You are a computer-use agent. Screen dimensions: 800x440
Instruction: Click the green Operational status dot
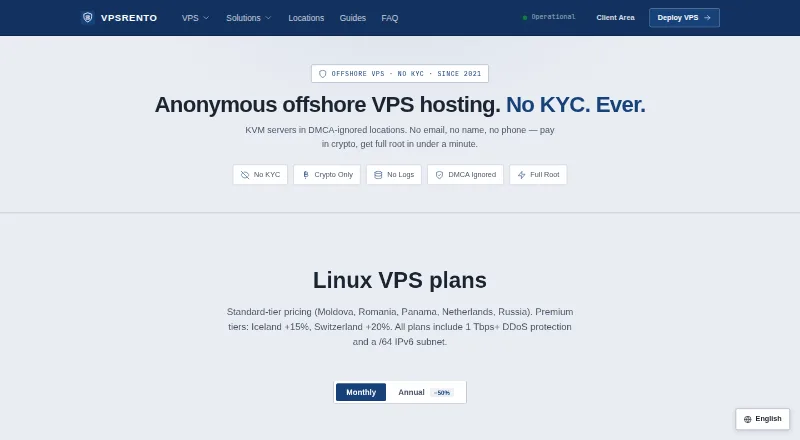(524, 18)
